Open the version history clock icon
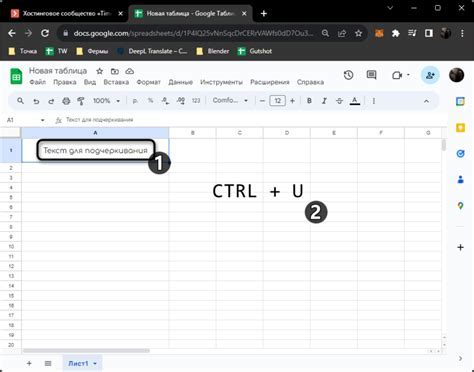 point(348,75)
